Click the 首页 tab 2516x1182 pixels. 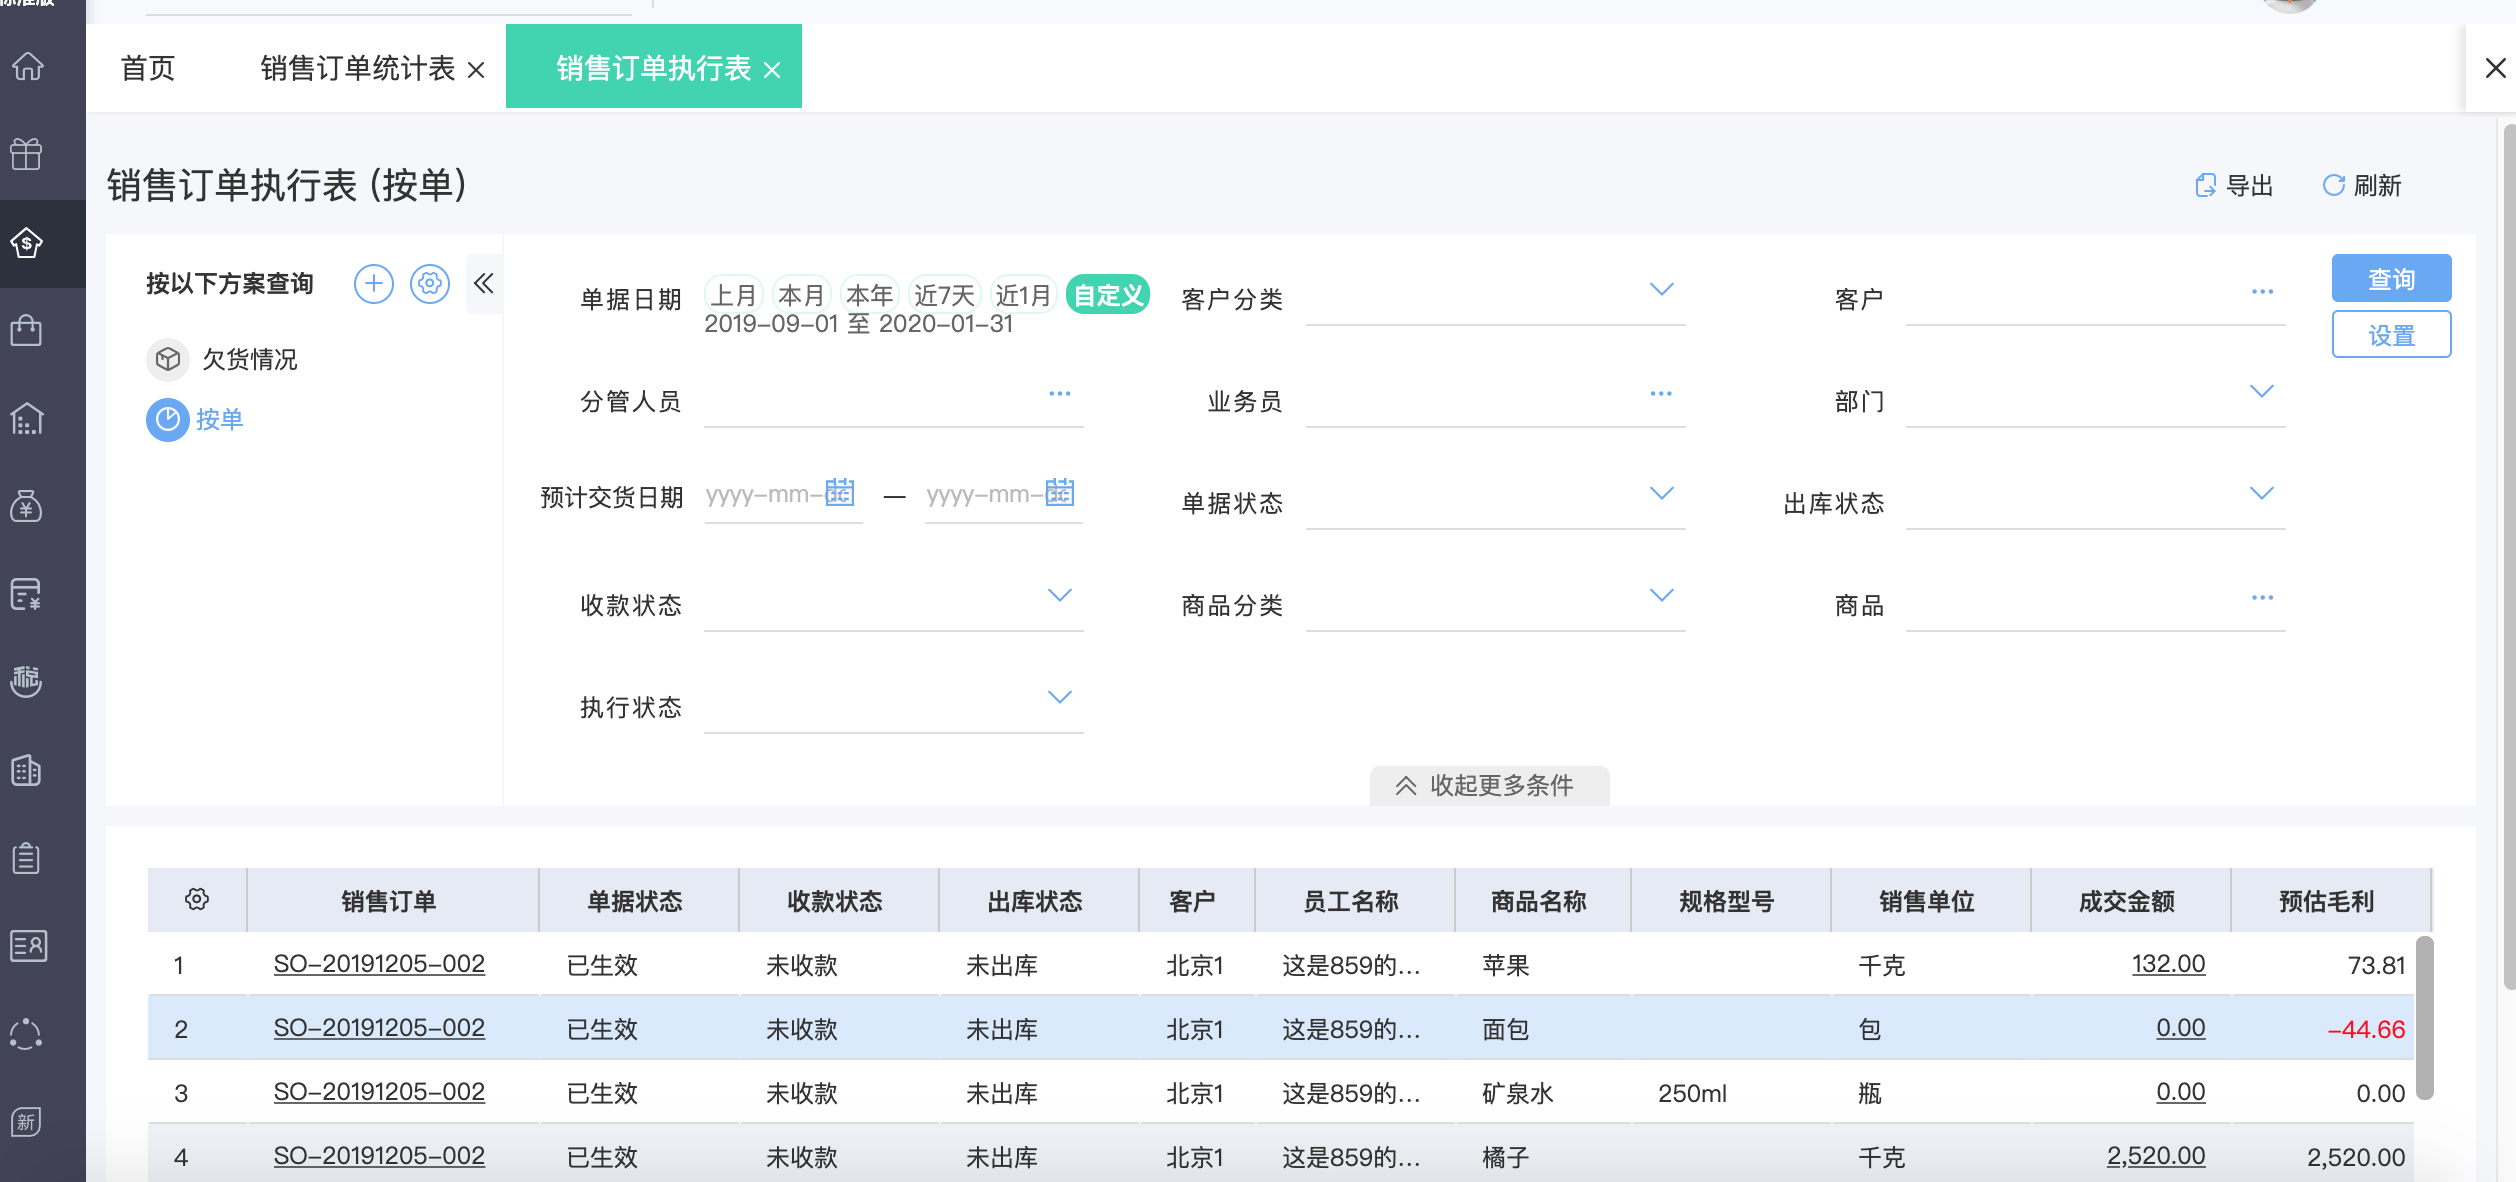148,66
